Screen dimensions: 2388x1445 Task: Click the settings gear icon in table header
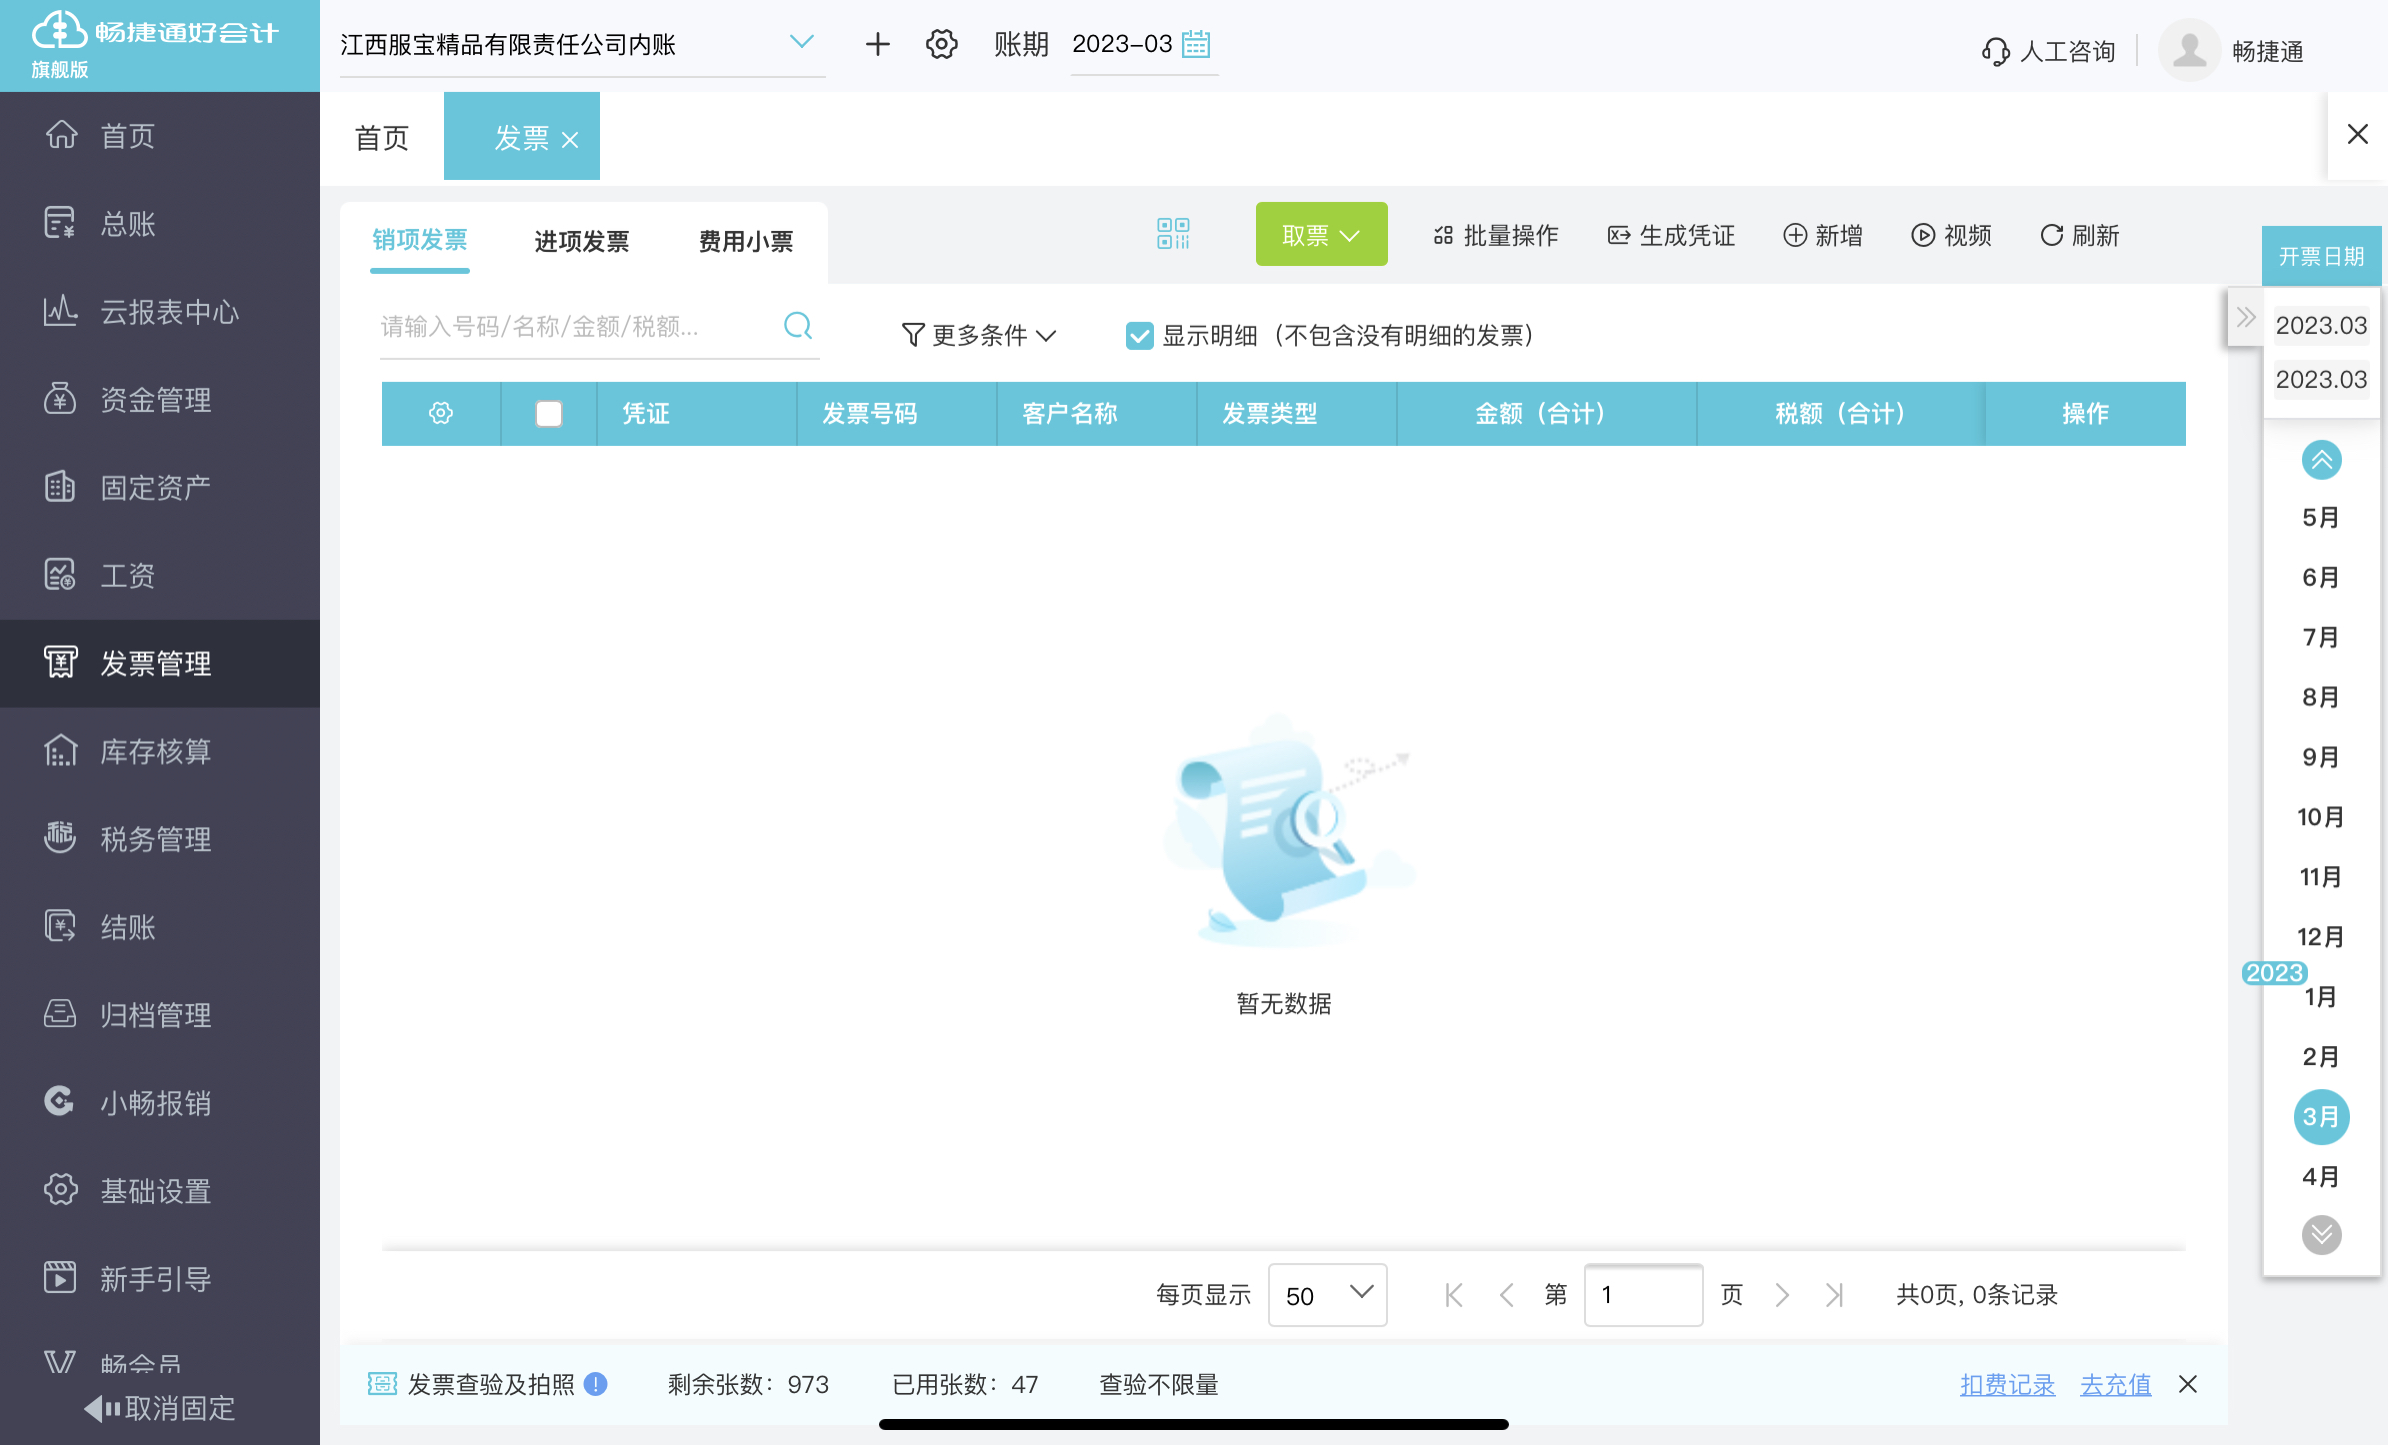442,415
